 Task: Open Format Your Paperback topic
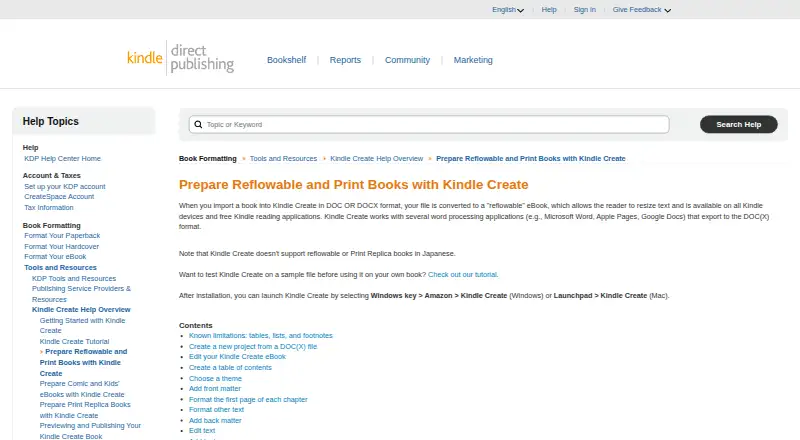pos(62,236)
